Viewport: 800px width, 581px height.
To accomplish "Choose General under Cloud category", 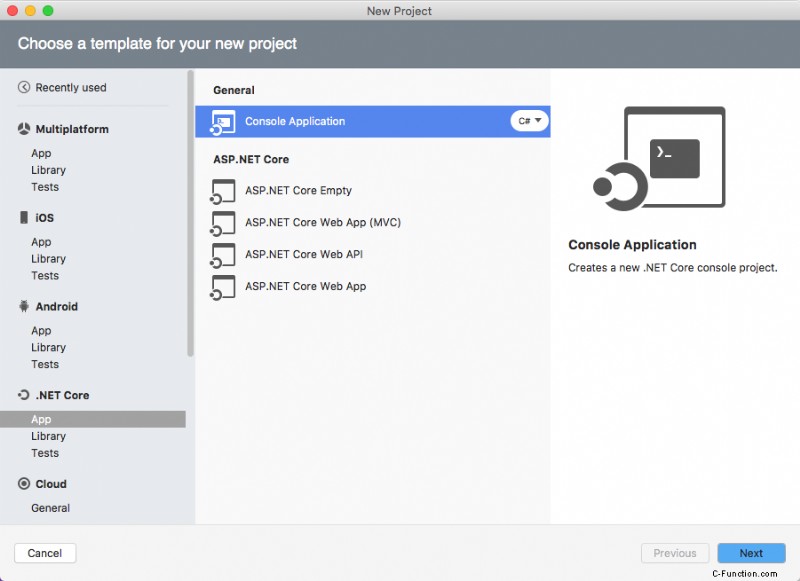I will tap(50, 508).
